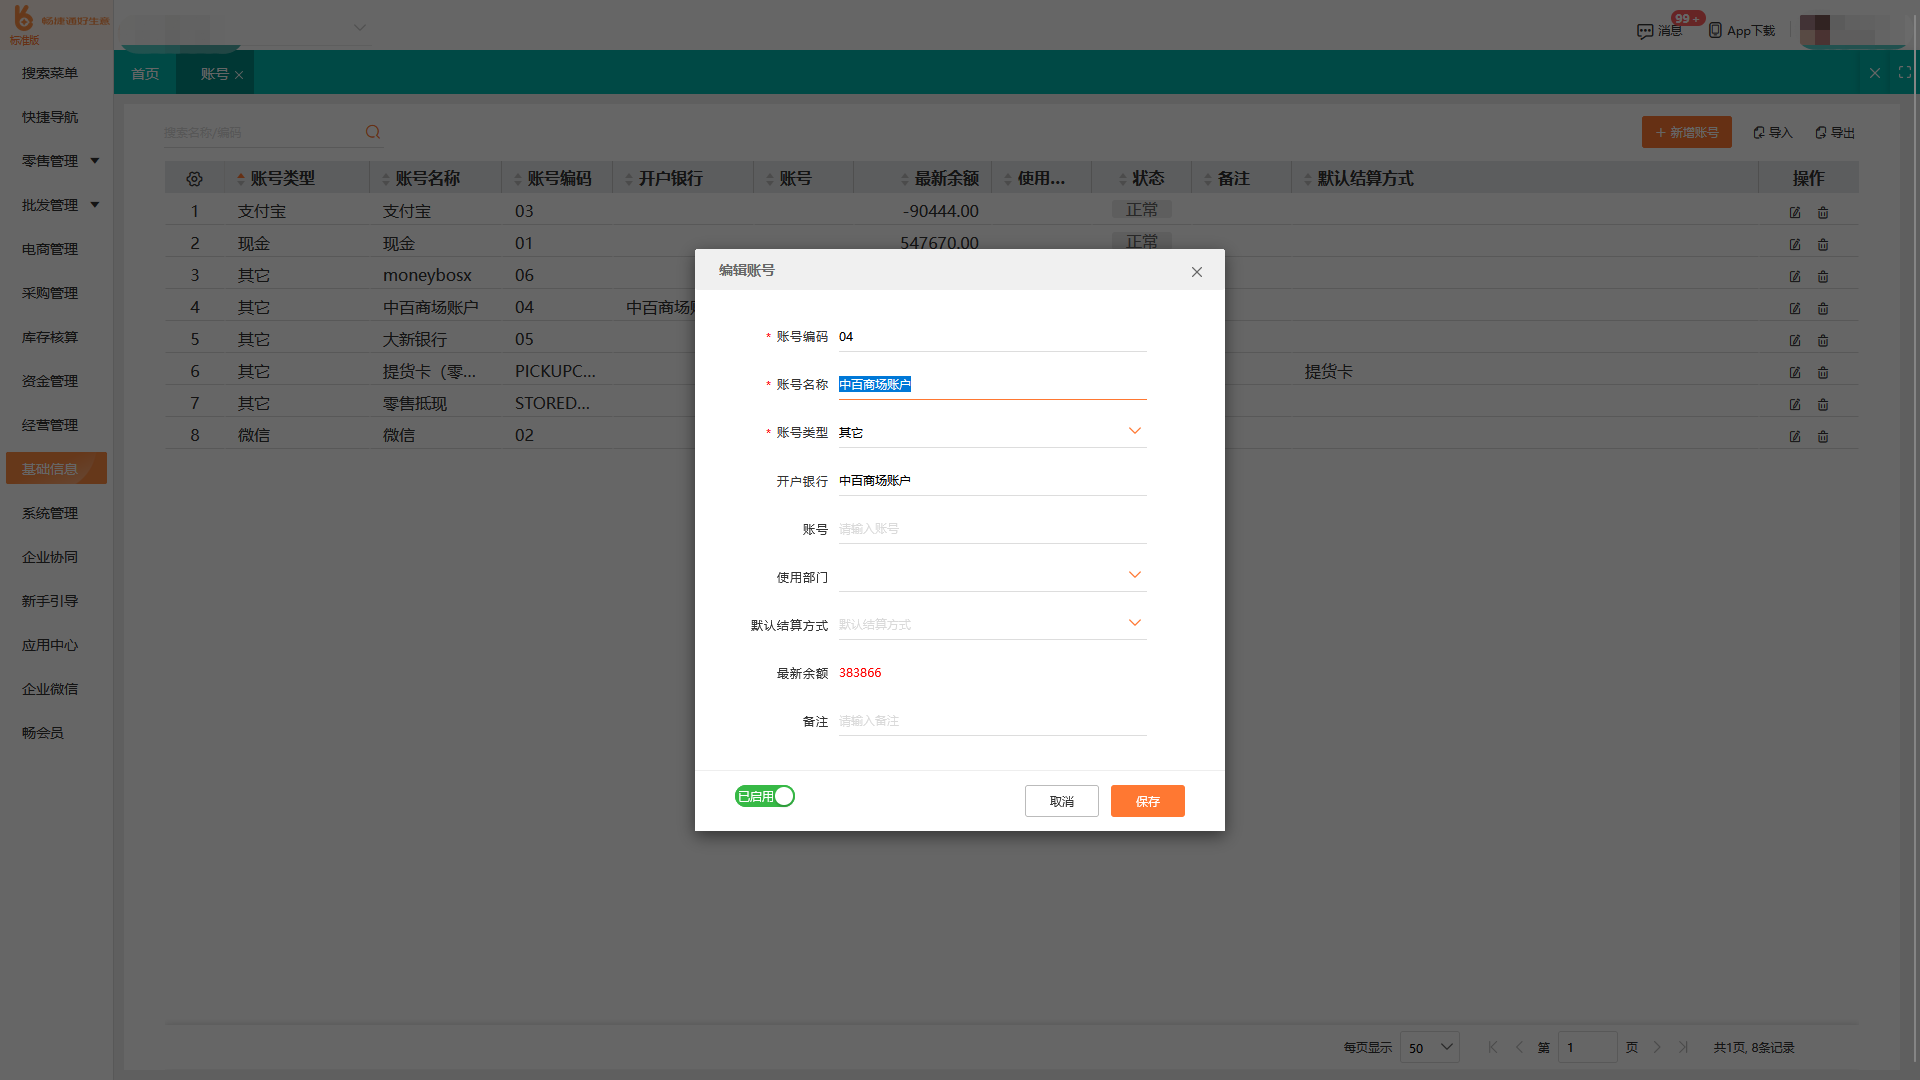Toggle the 已启用 switch off
The image size is (1920, 1080).
[765, 795]
